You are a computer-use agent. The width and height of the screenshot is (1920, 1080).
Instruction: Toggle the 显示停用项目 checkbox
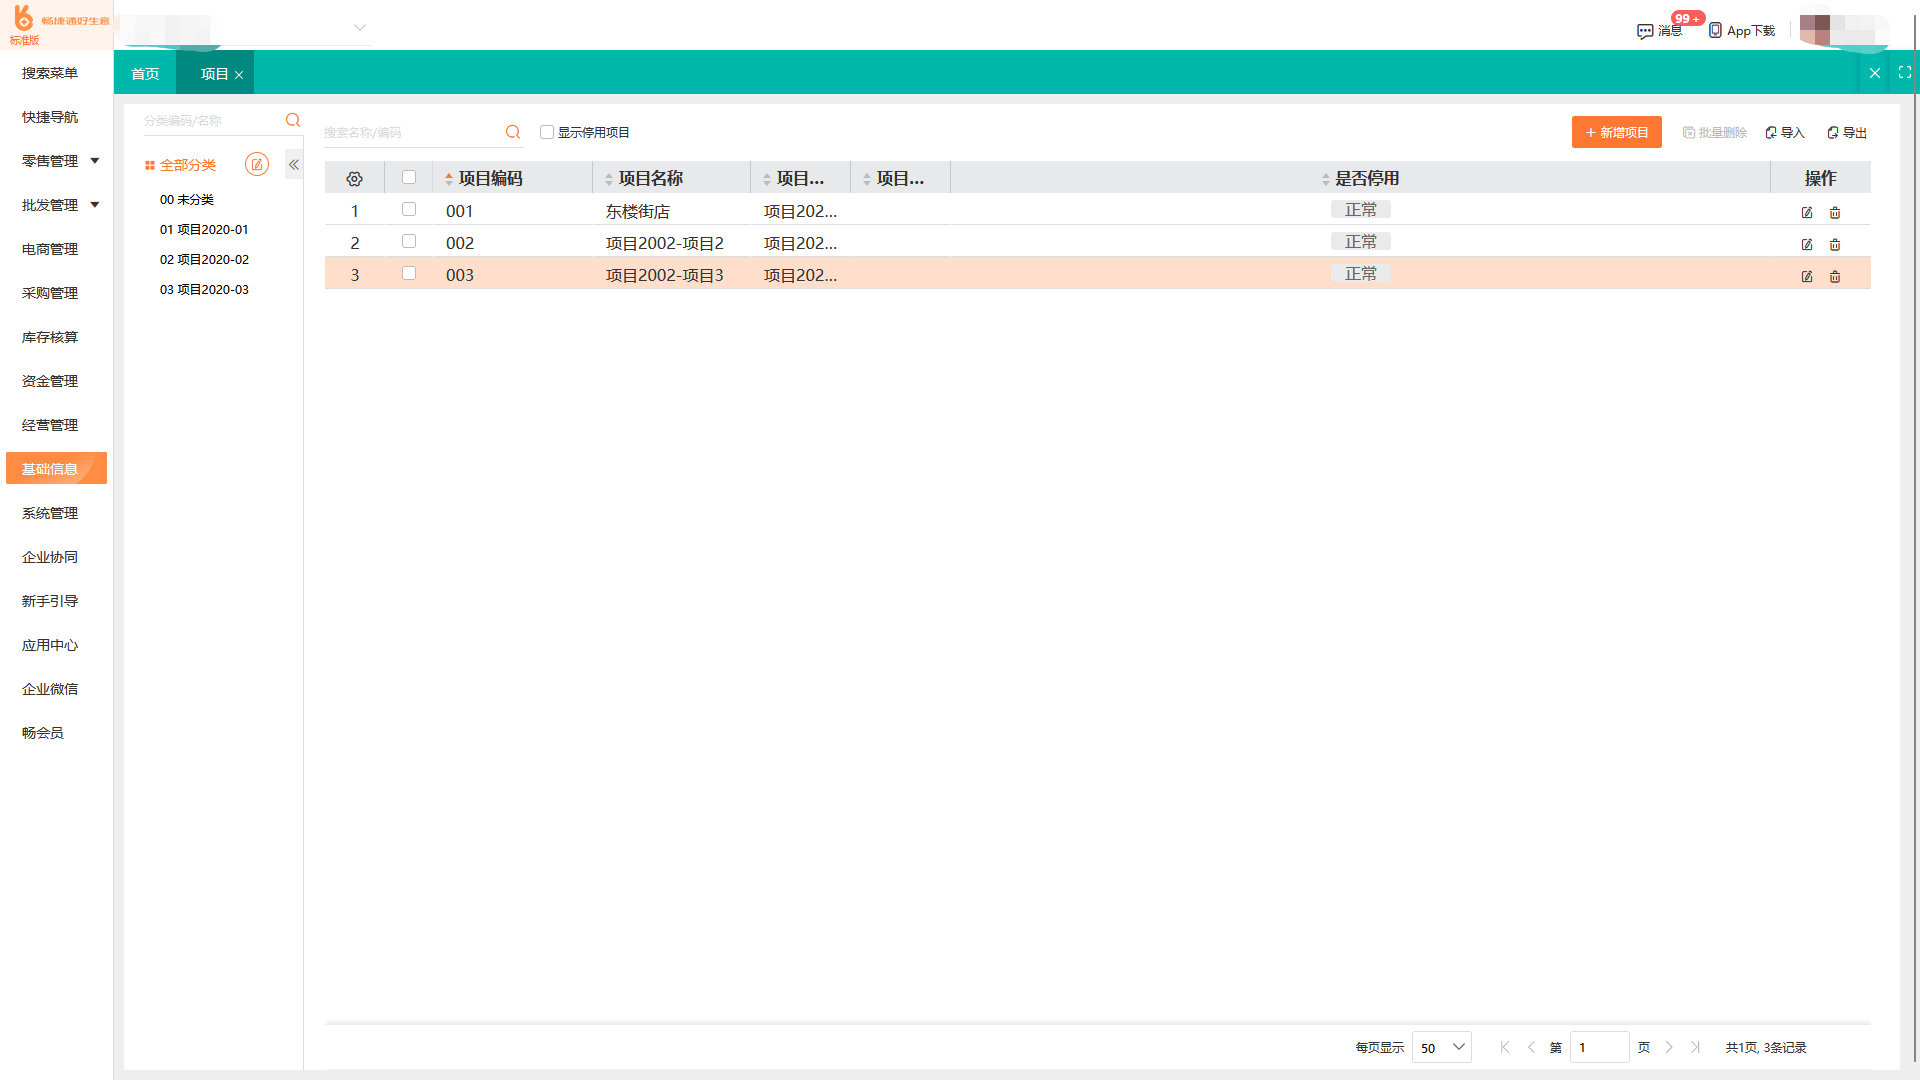coord(547,132)
